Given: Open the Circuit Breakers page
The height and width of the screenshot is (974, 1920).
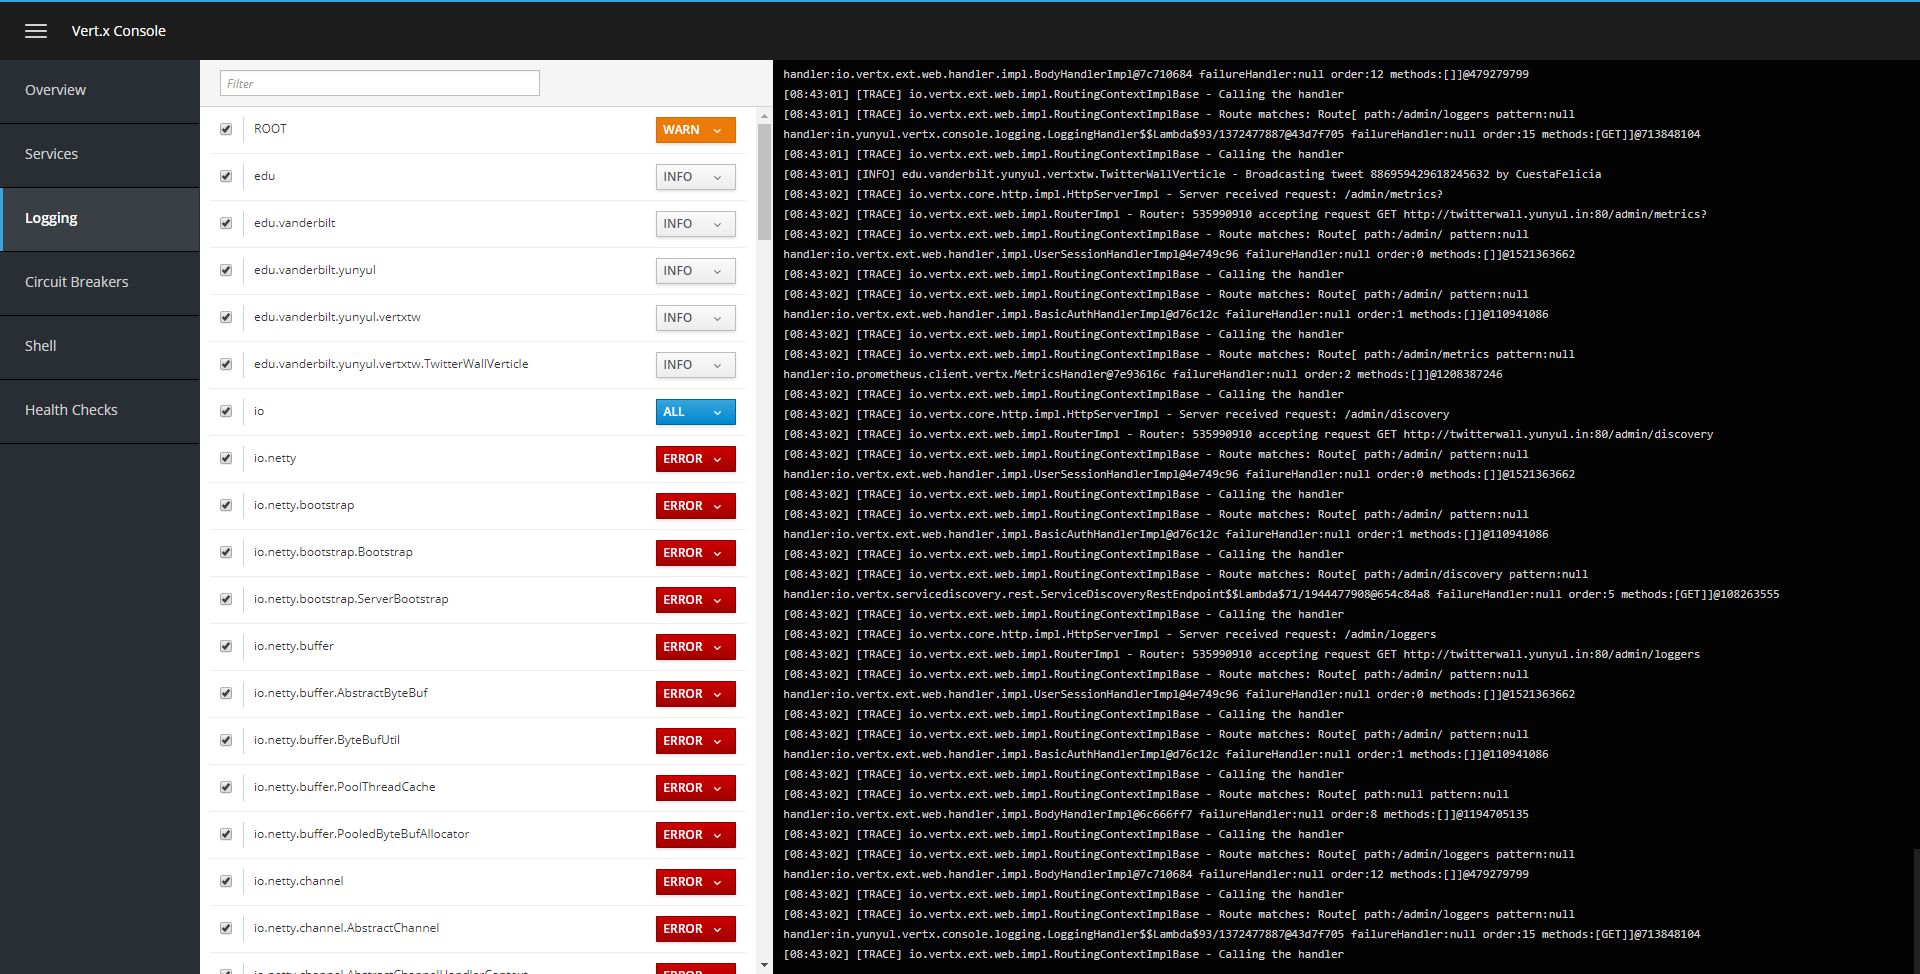Looking at the screenshot, I should (77, 282).
